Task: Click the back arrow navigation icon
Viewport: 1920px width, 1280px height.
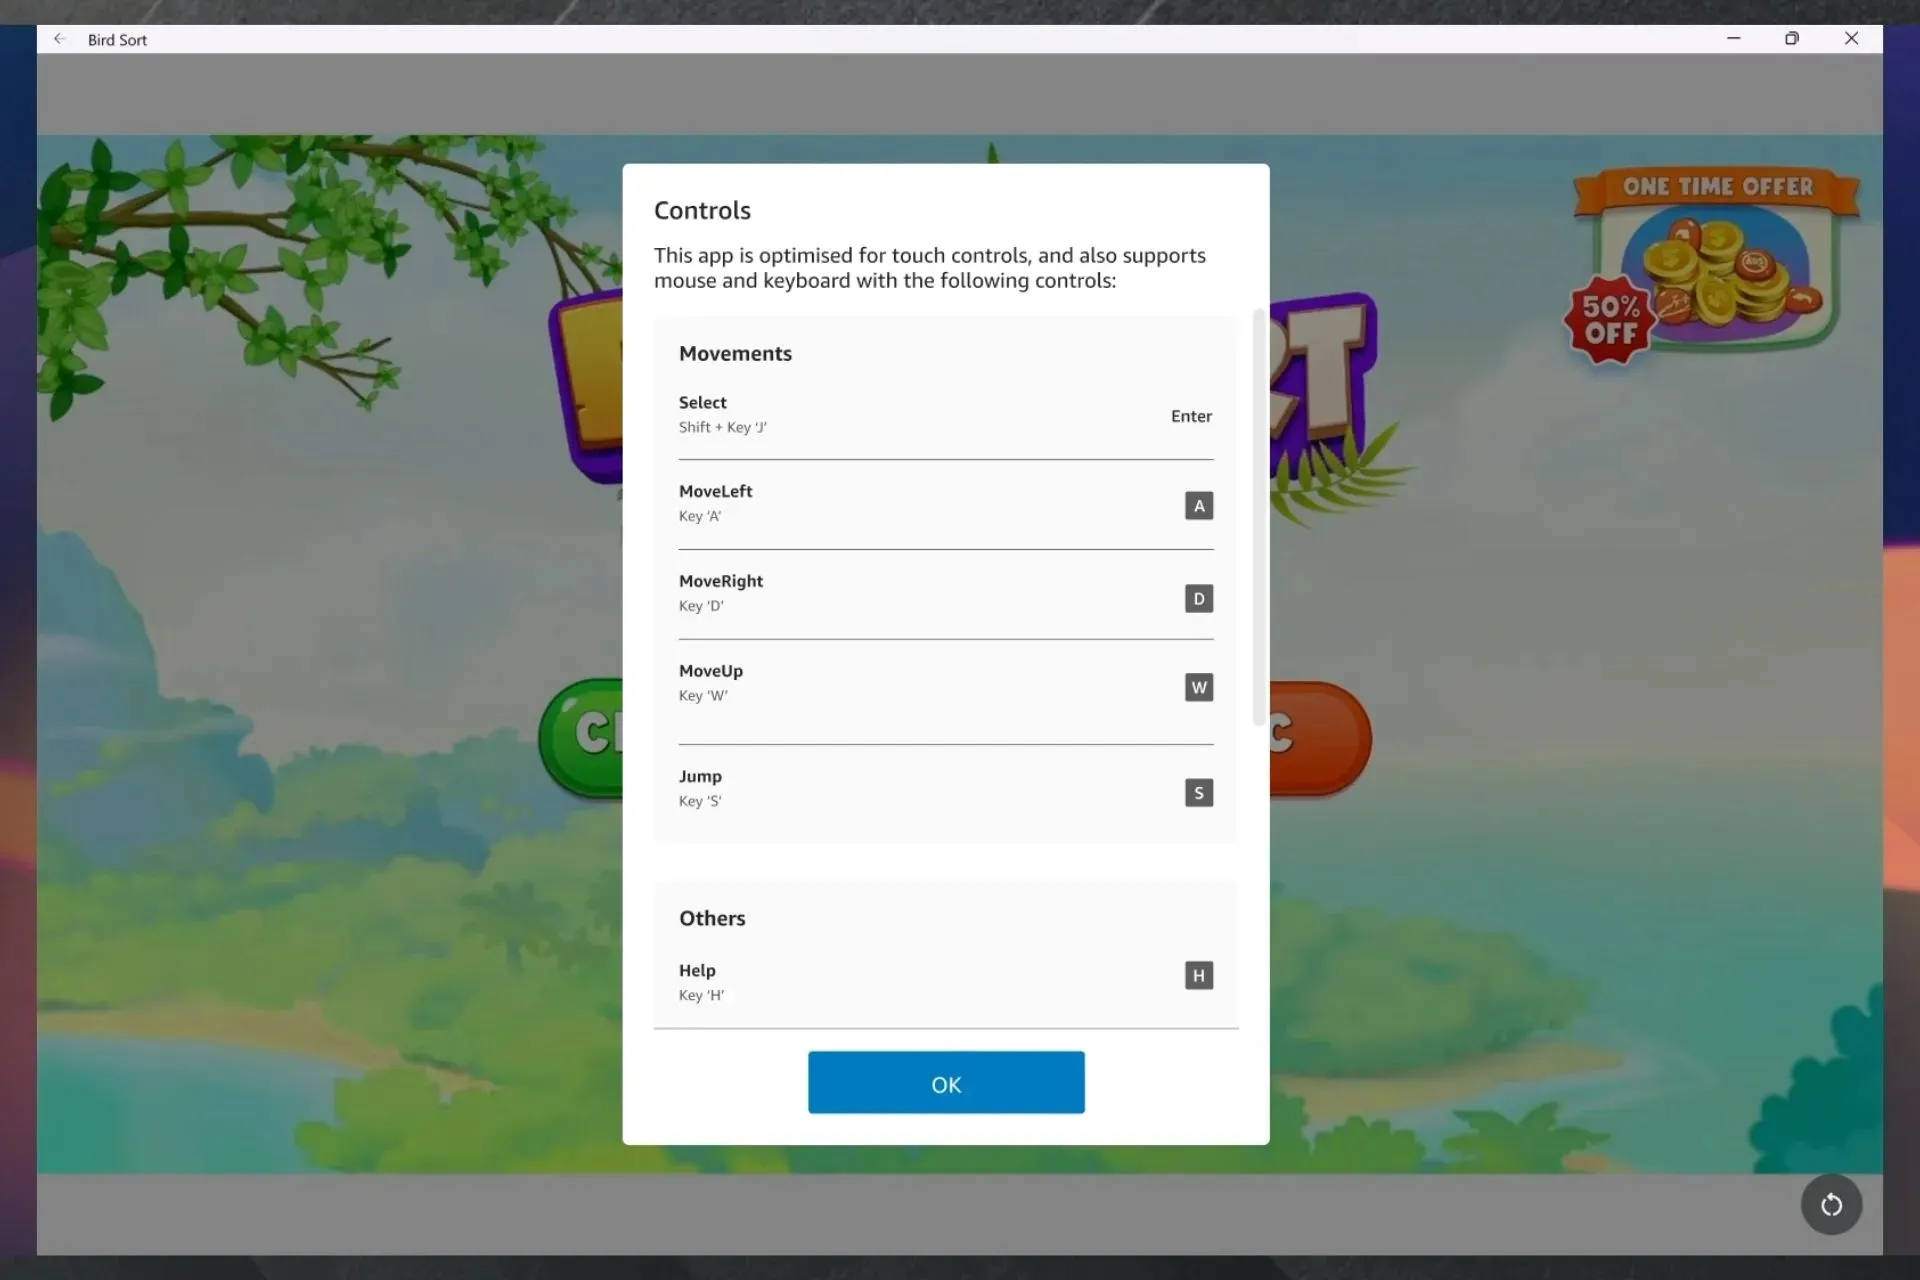Action: point(59,39)
